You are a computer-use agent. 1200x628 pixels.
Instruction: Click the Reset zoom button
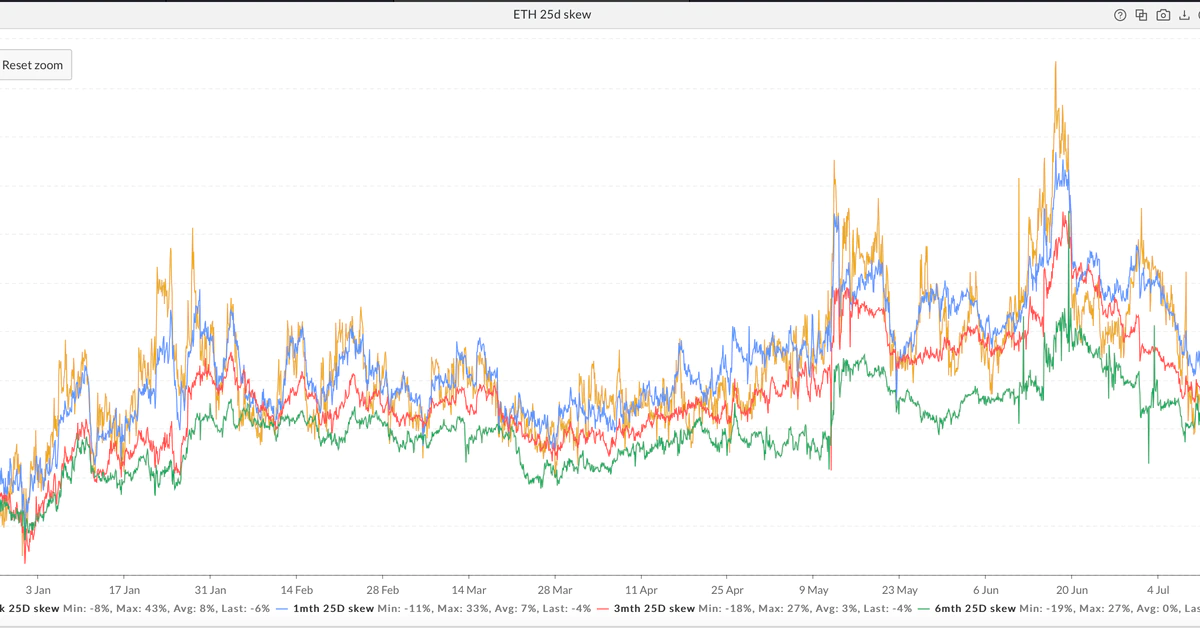click(x=33, y=65)
